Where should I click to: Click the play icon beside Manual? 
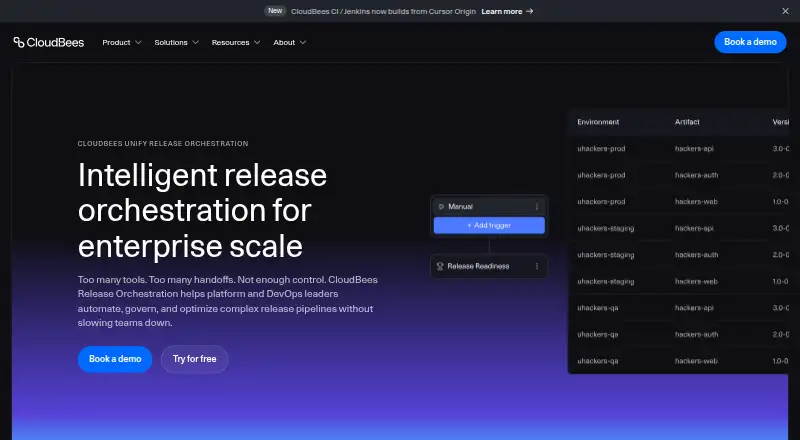coord(441,207)
